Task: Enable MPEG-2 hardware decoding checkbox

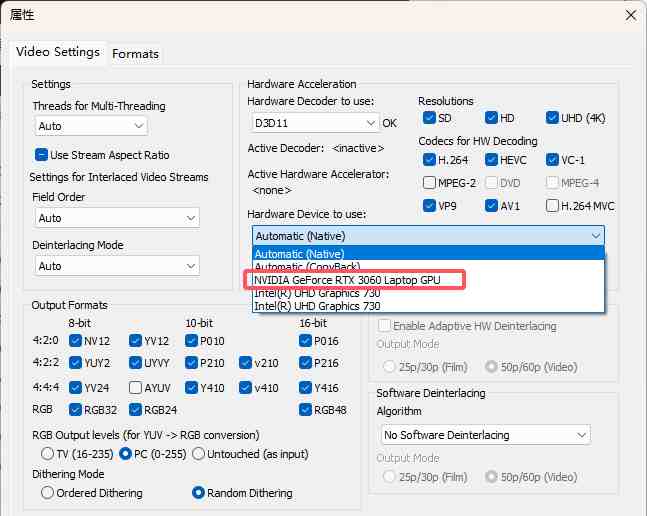Action: pos(430,183)
